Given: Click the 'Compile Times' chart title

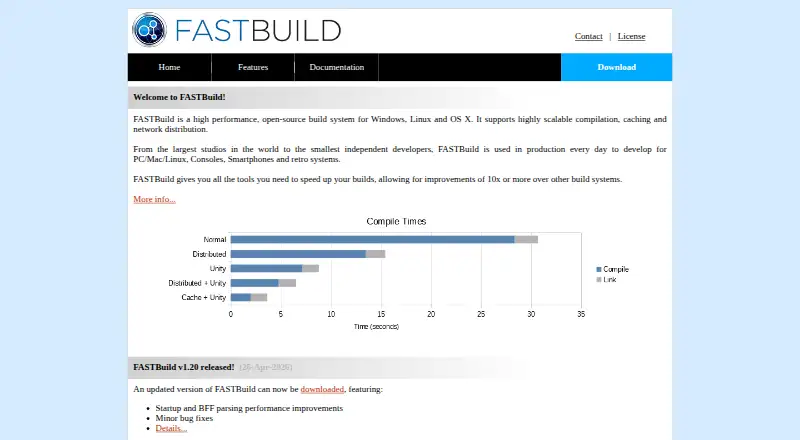Looking at the screenshot, I should (396, 222).
